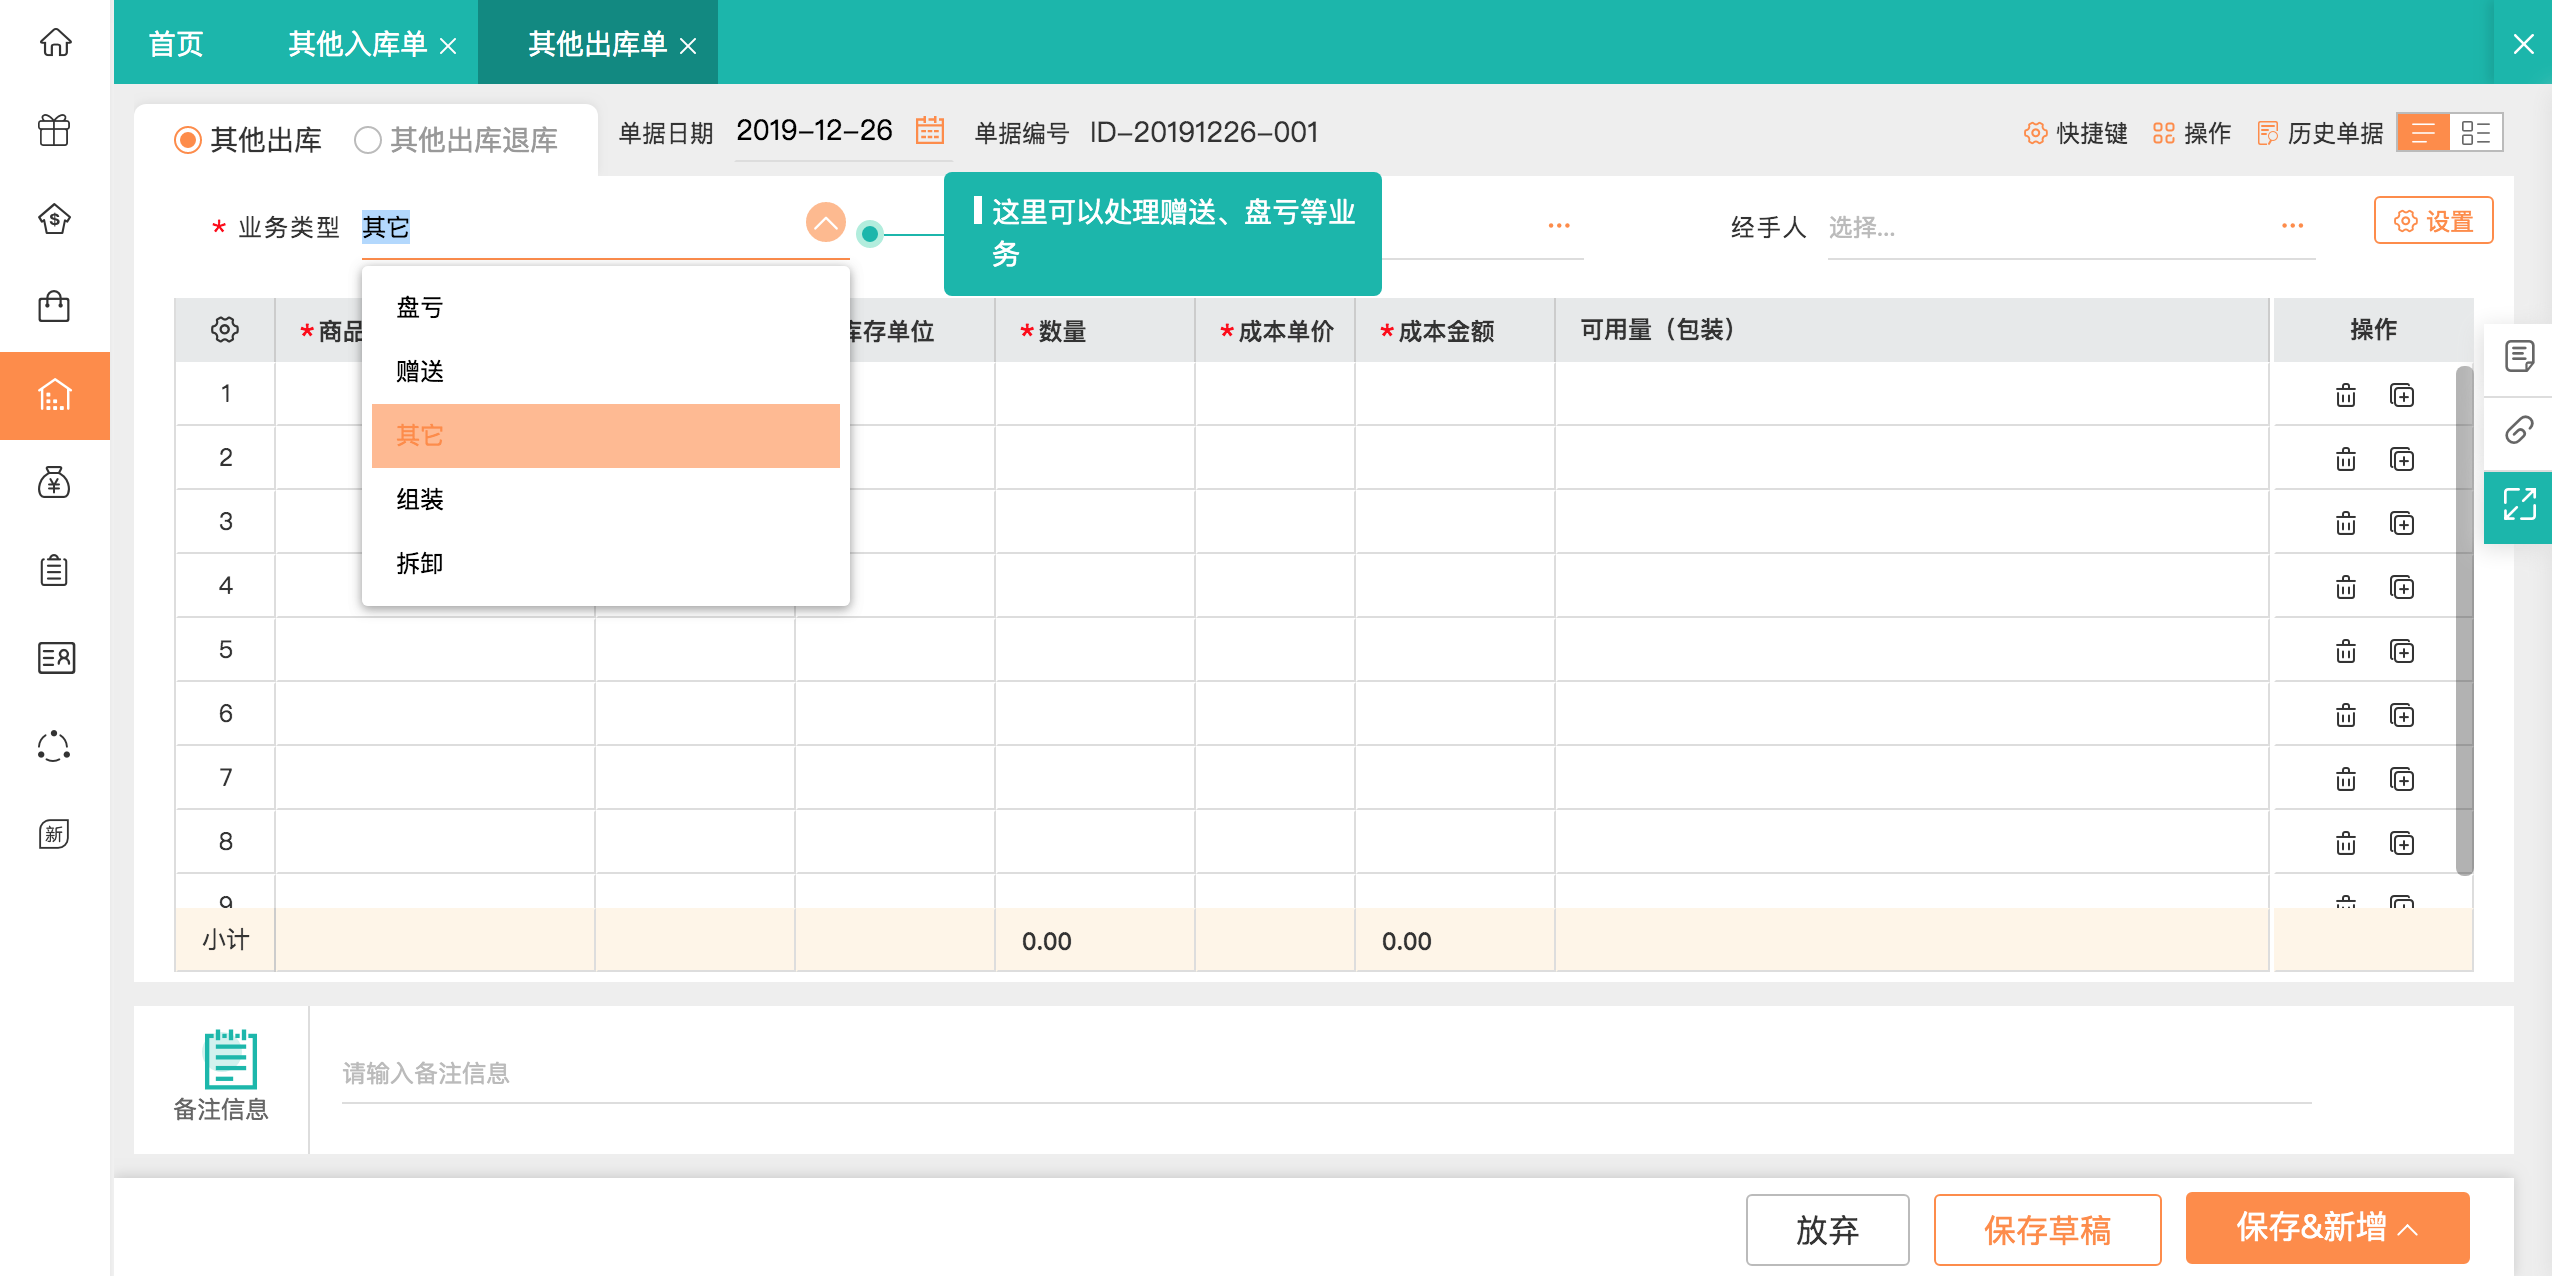
Task: Click the 历史单据 tab button
Action: pyautogui.click(x=2326, y=135)
